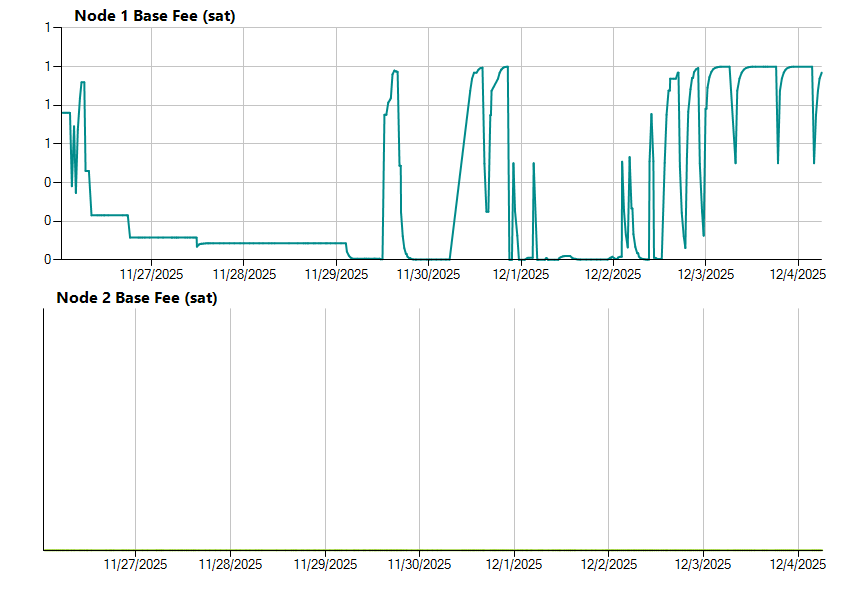Choose 12/3/2025 date on Node 1 chart axis
Viewport: 860px width, 600px height.
tap(705, 274)
